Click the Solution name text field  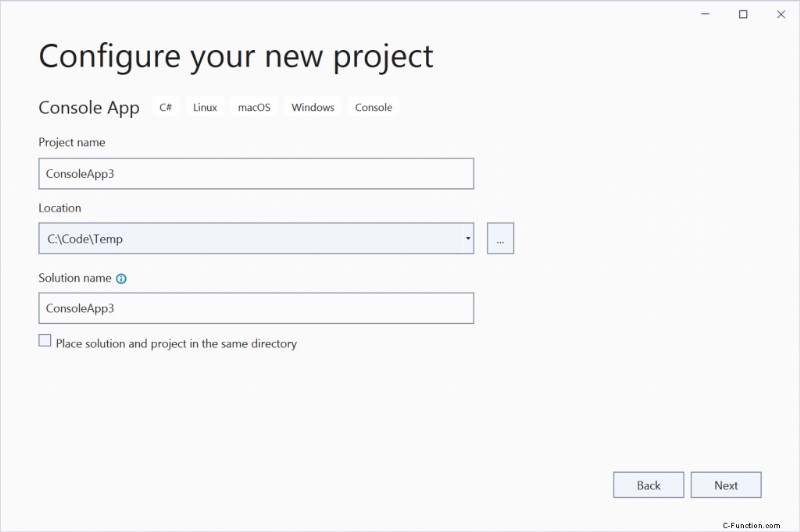pos(255,308)
